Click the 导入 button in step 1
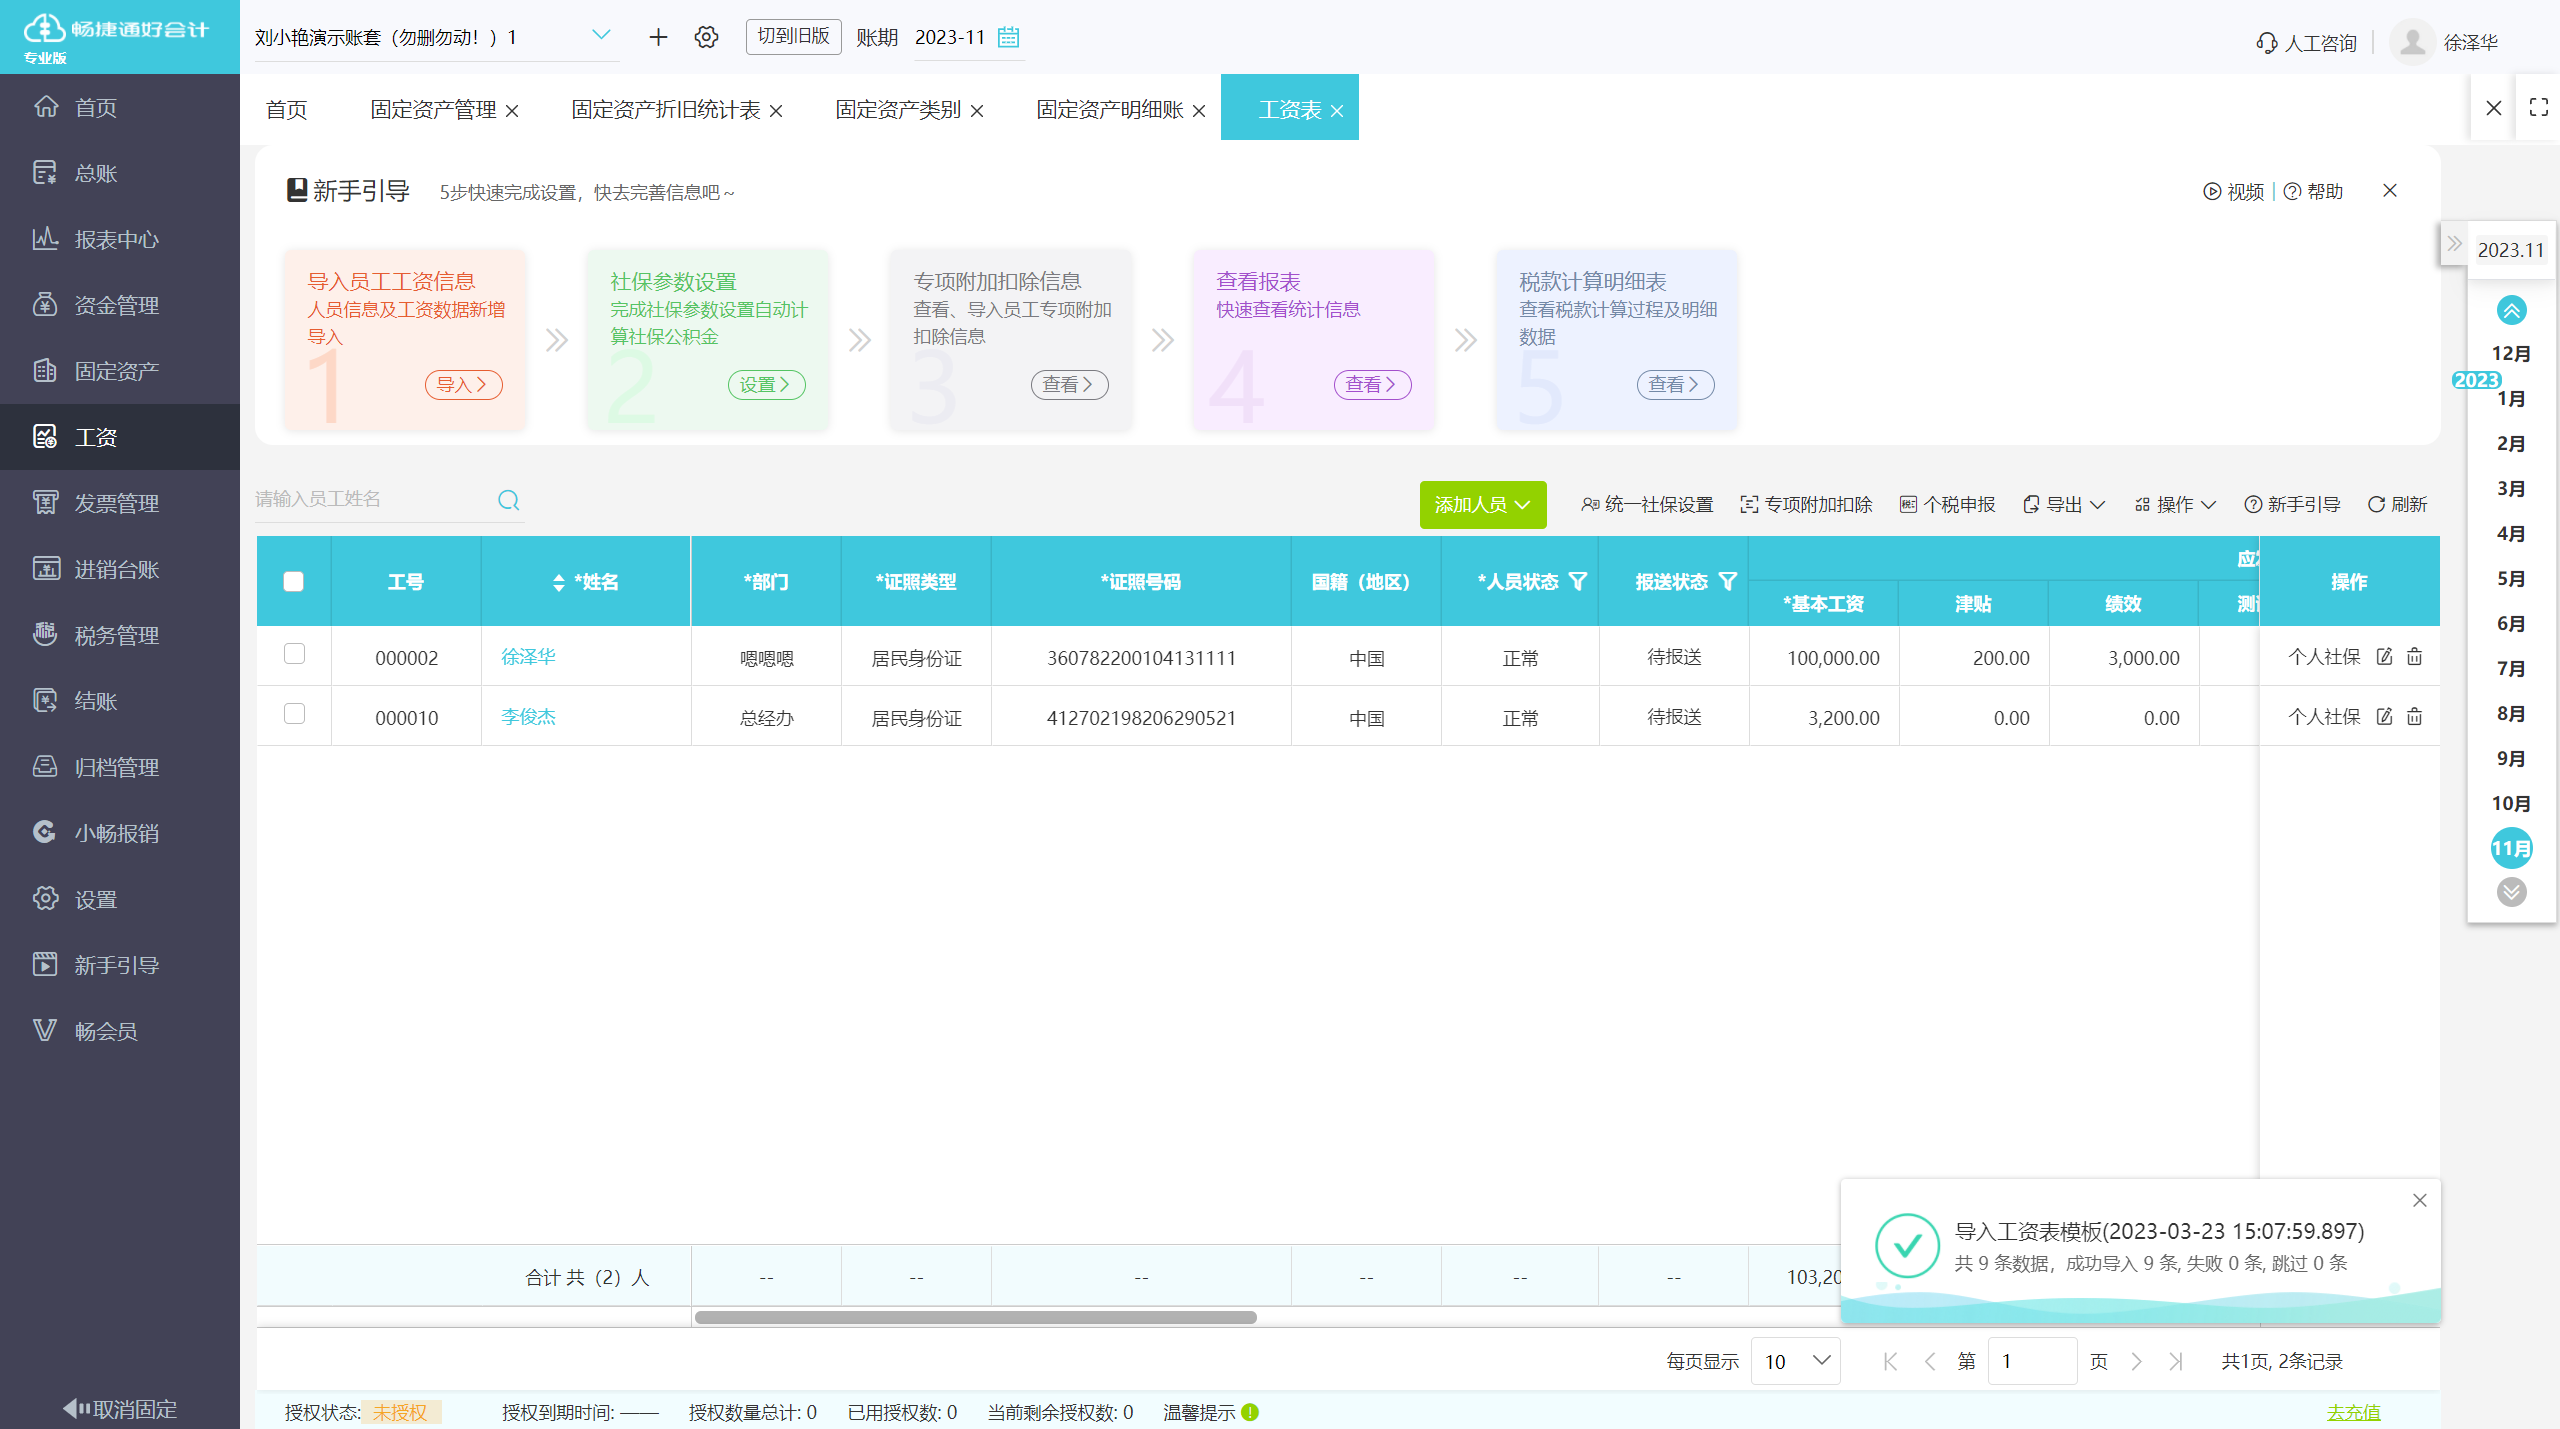Screen dimensions: 2560x1429 coord(462,385)
